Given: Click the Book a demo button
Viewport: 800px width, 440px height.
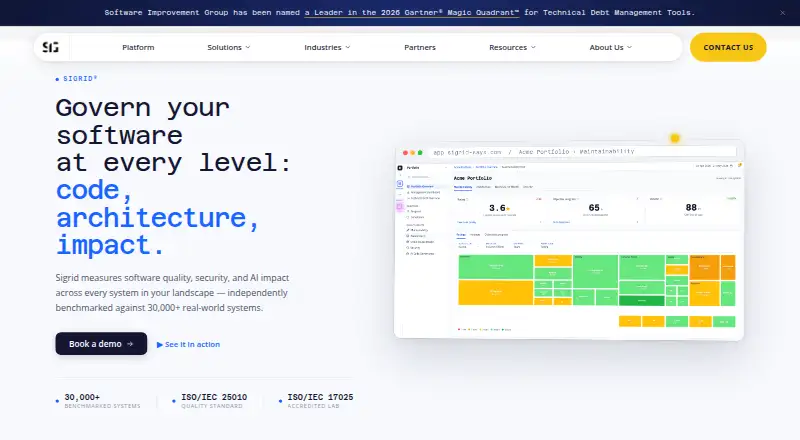Looking at the screenshot, I should point(101,344).
